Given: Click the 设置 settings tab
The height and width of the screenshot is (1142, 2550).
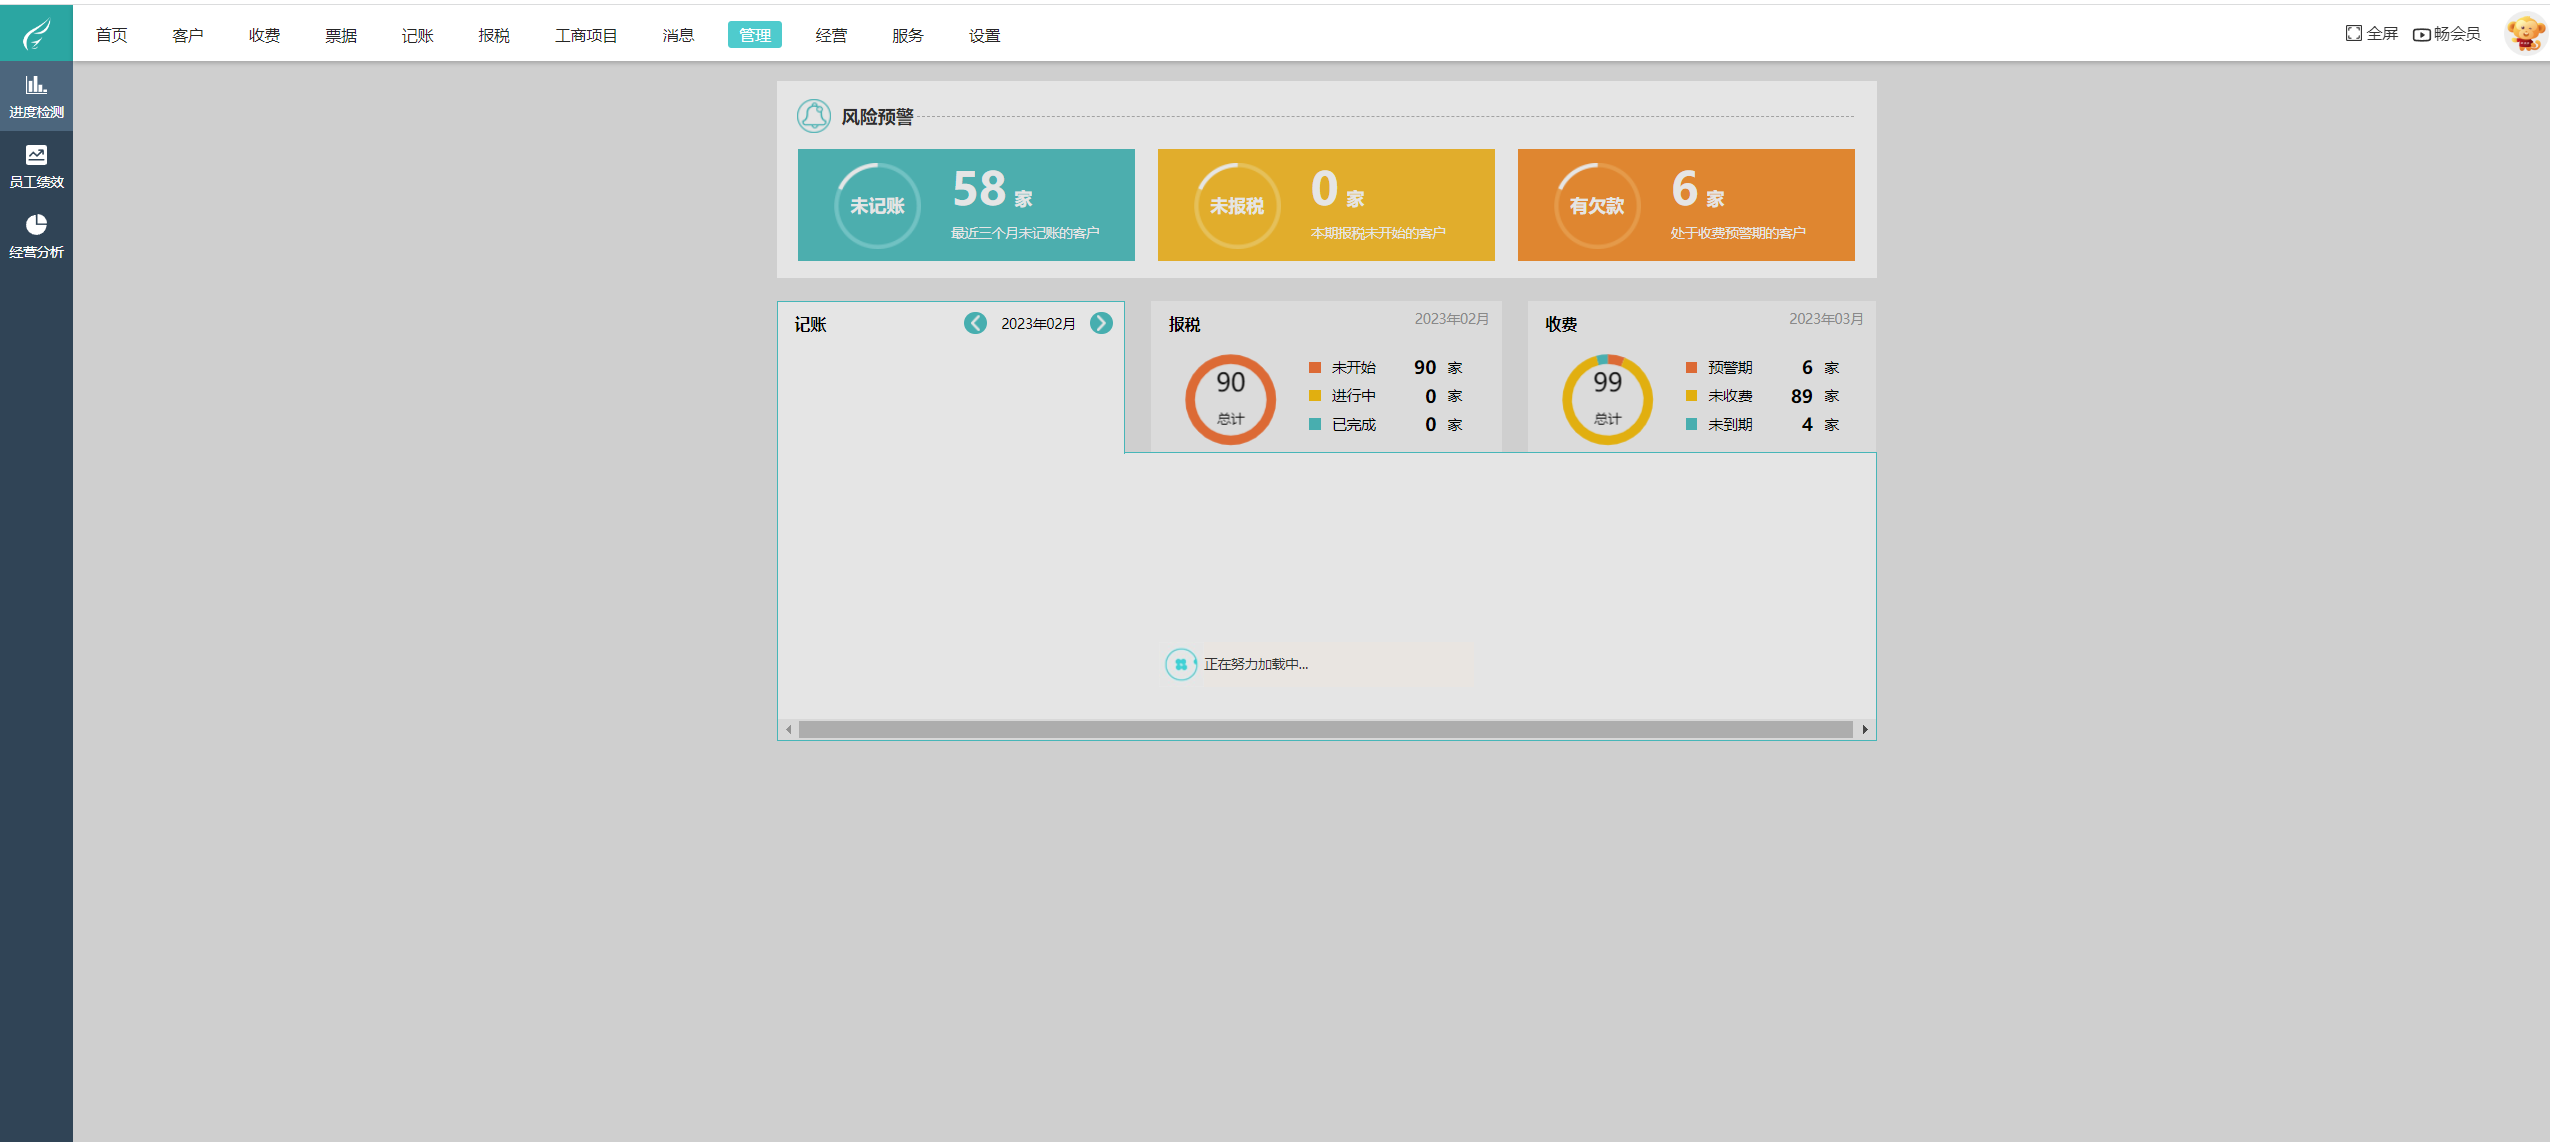Looking at the screenshot, I should pyautogui.click(x=982, y=34).
